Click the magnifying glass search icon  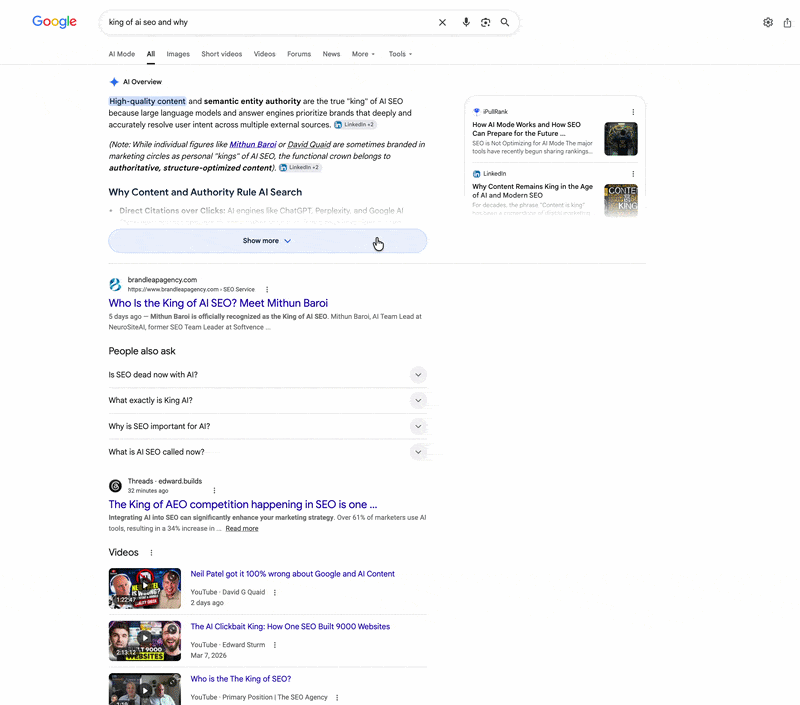(505, 22)
